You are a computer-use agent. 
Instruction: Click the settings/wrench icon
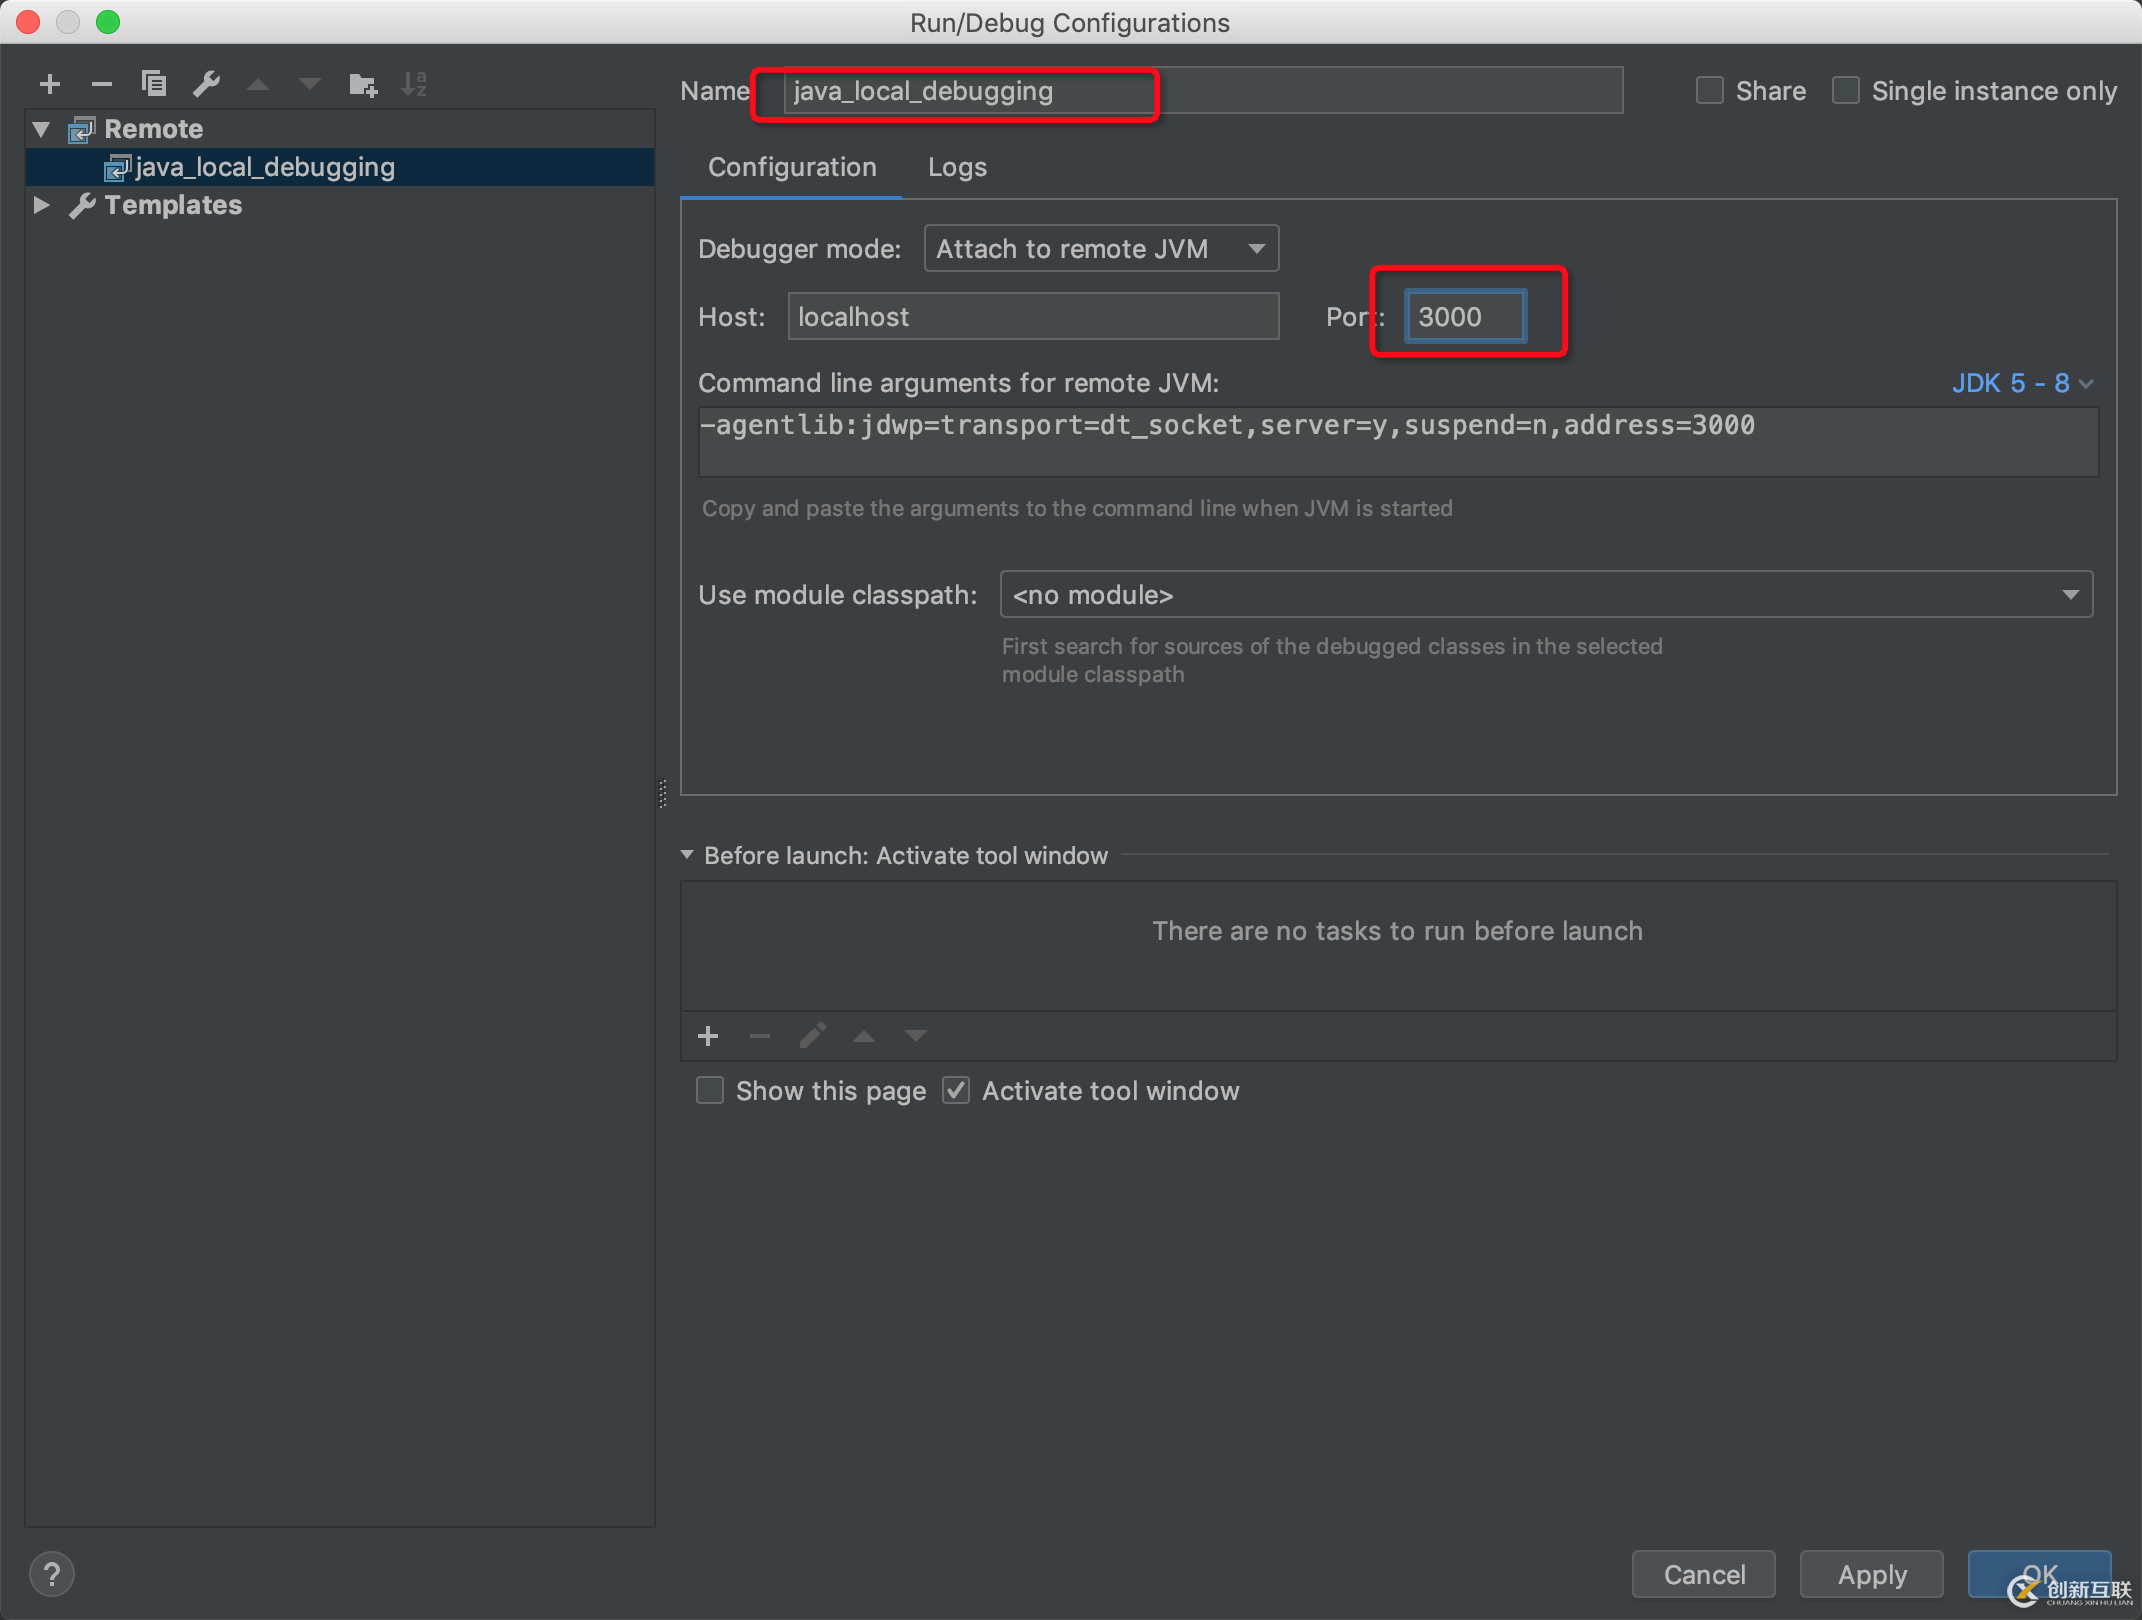pyautogui.click(x=208, y=82)
